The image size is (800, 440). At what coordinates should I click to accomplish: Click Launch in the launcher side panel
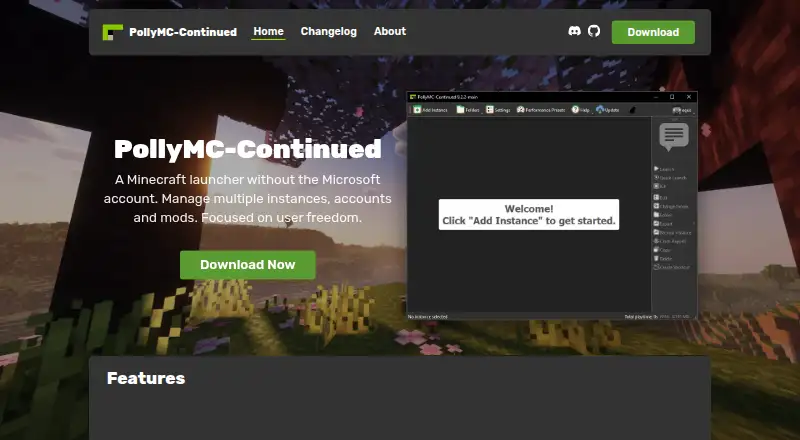pos(664,169)
